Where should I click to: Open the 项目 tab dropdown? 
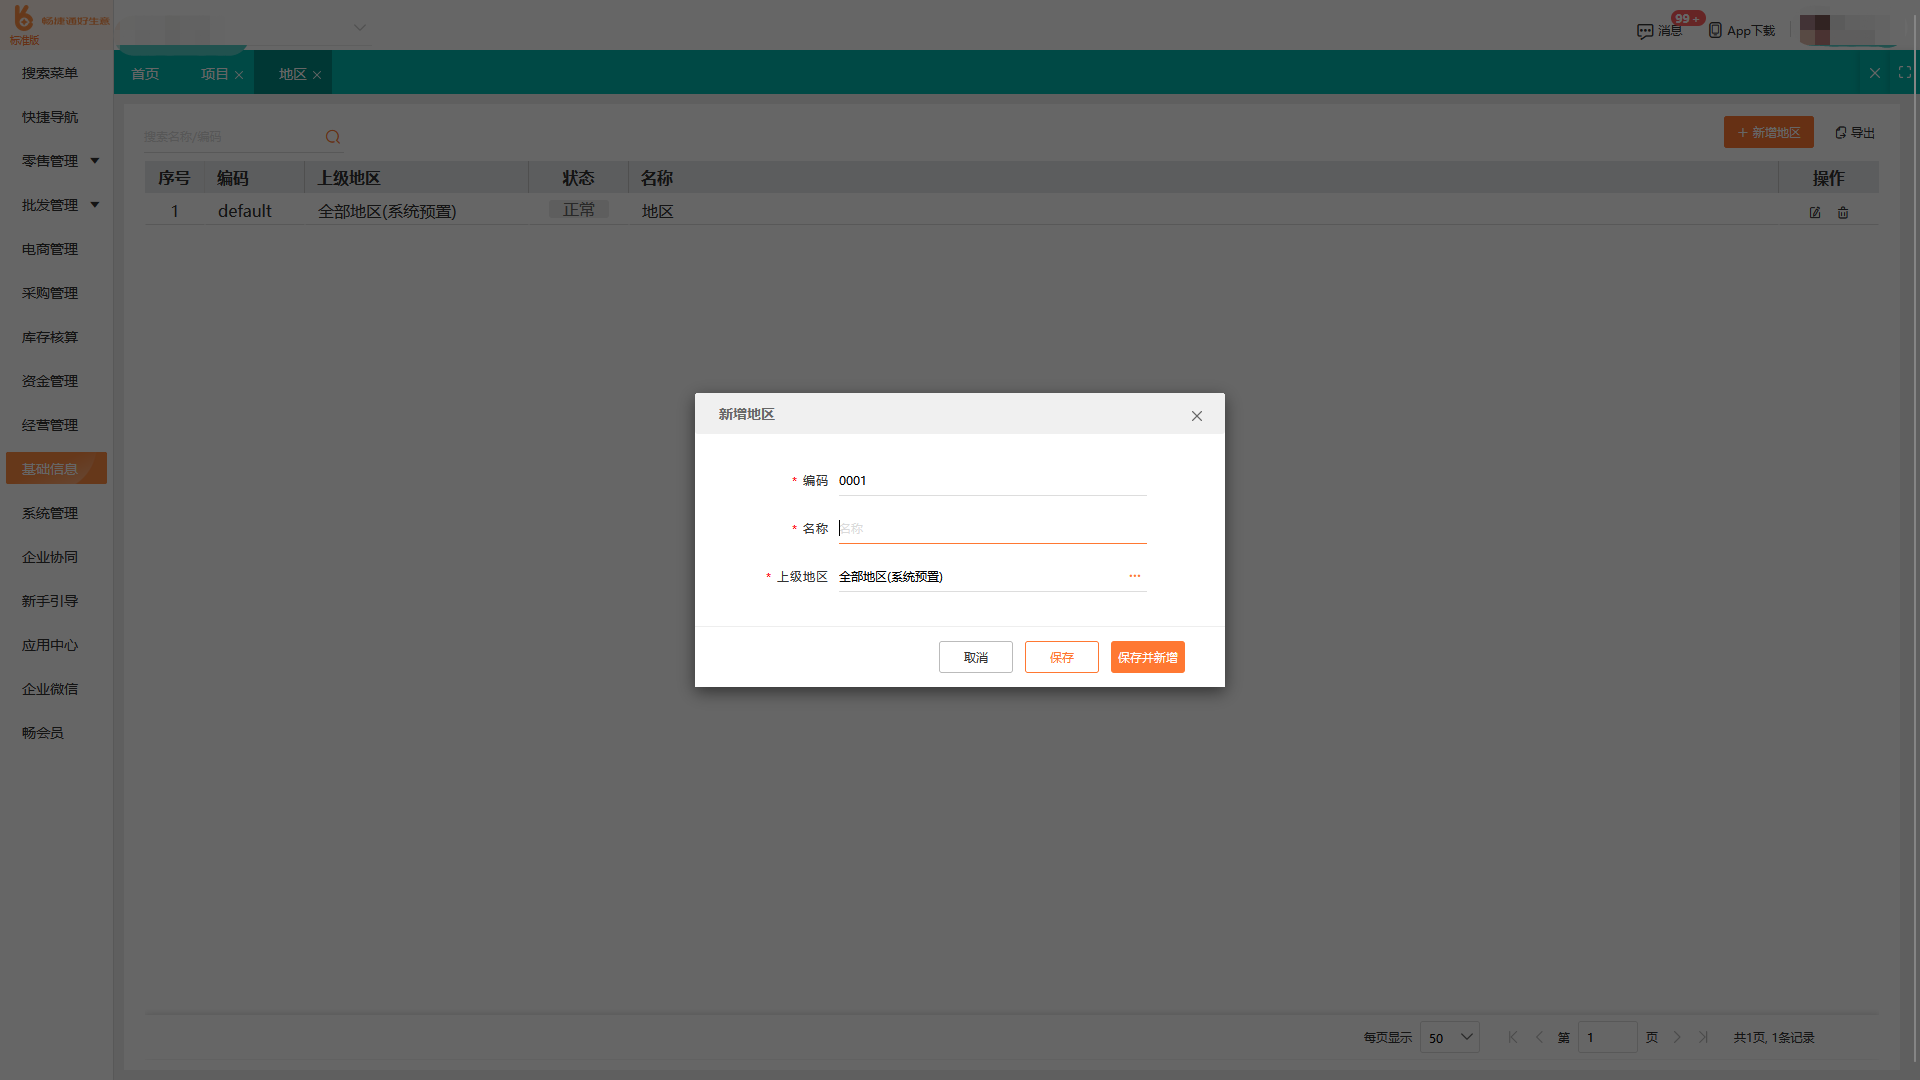coord(215,73)
